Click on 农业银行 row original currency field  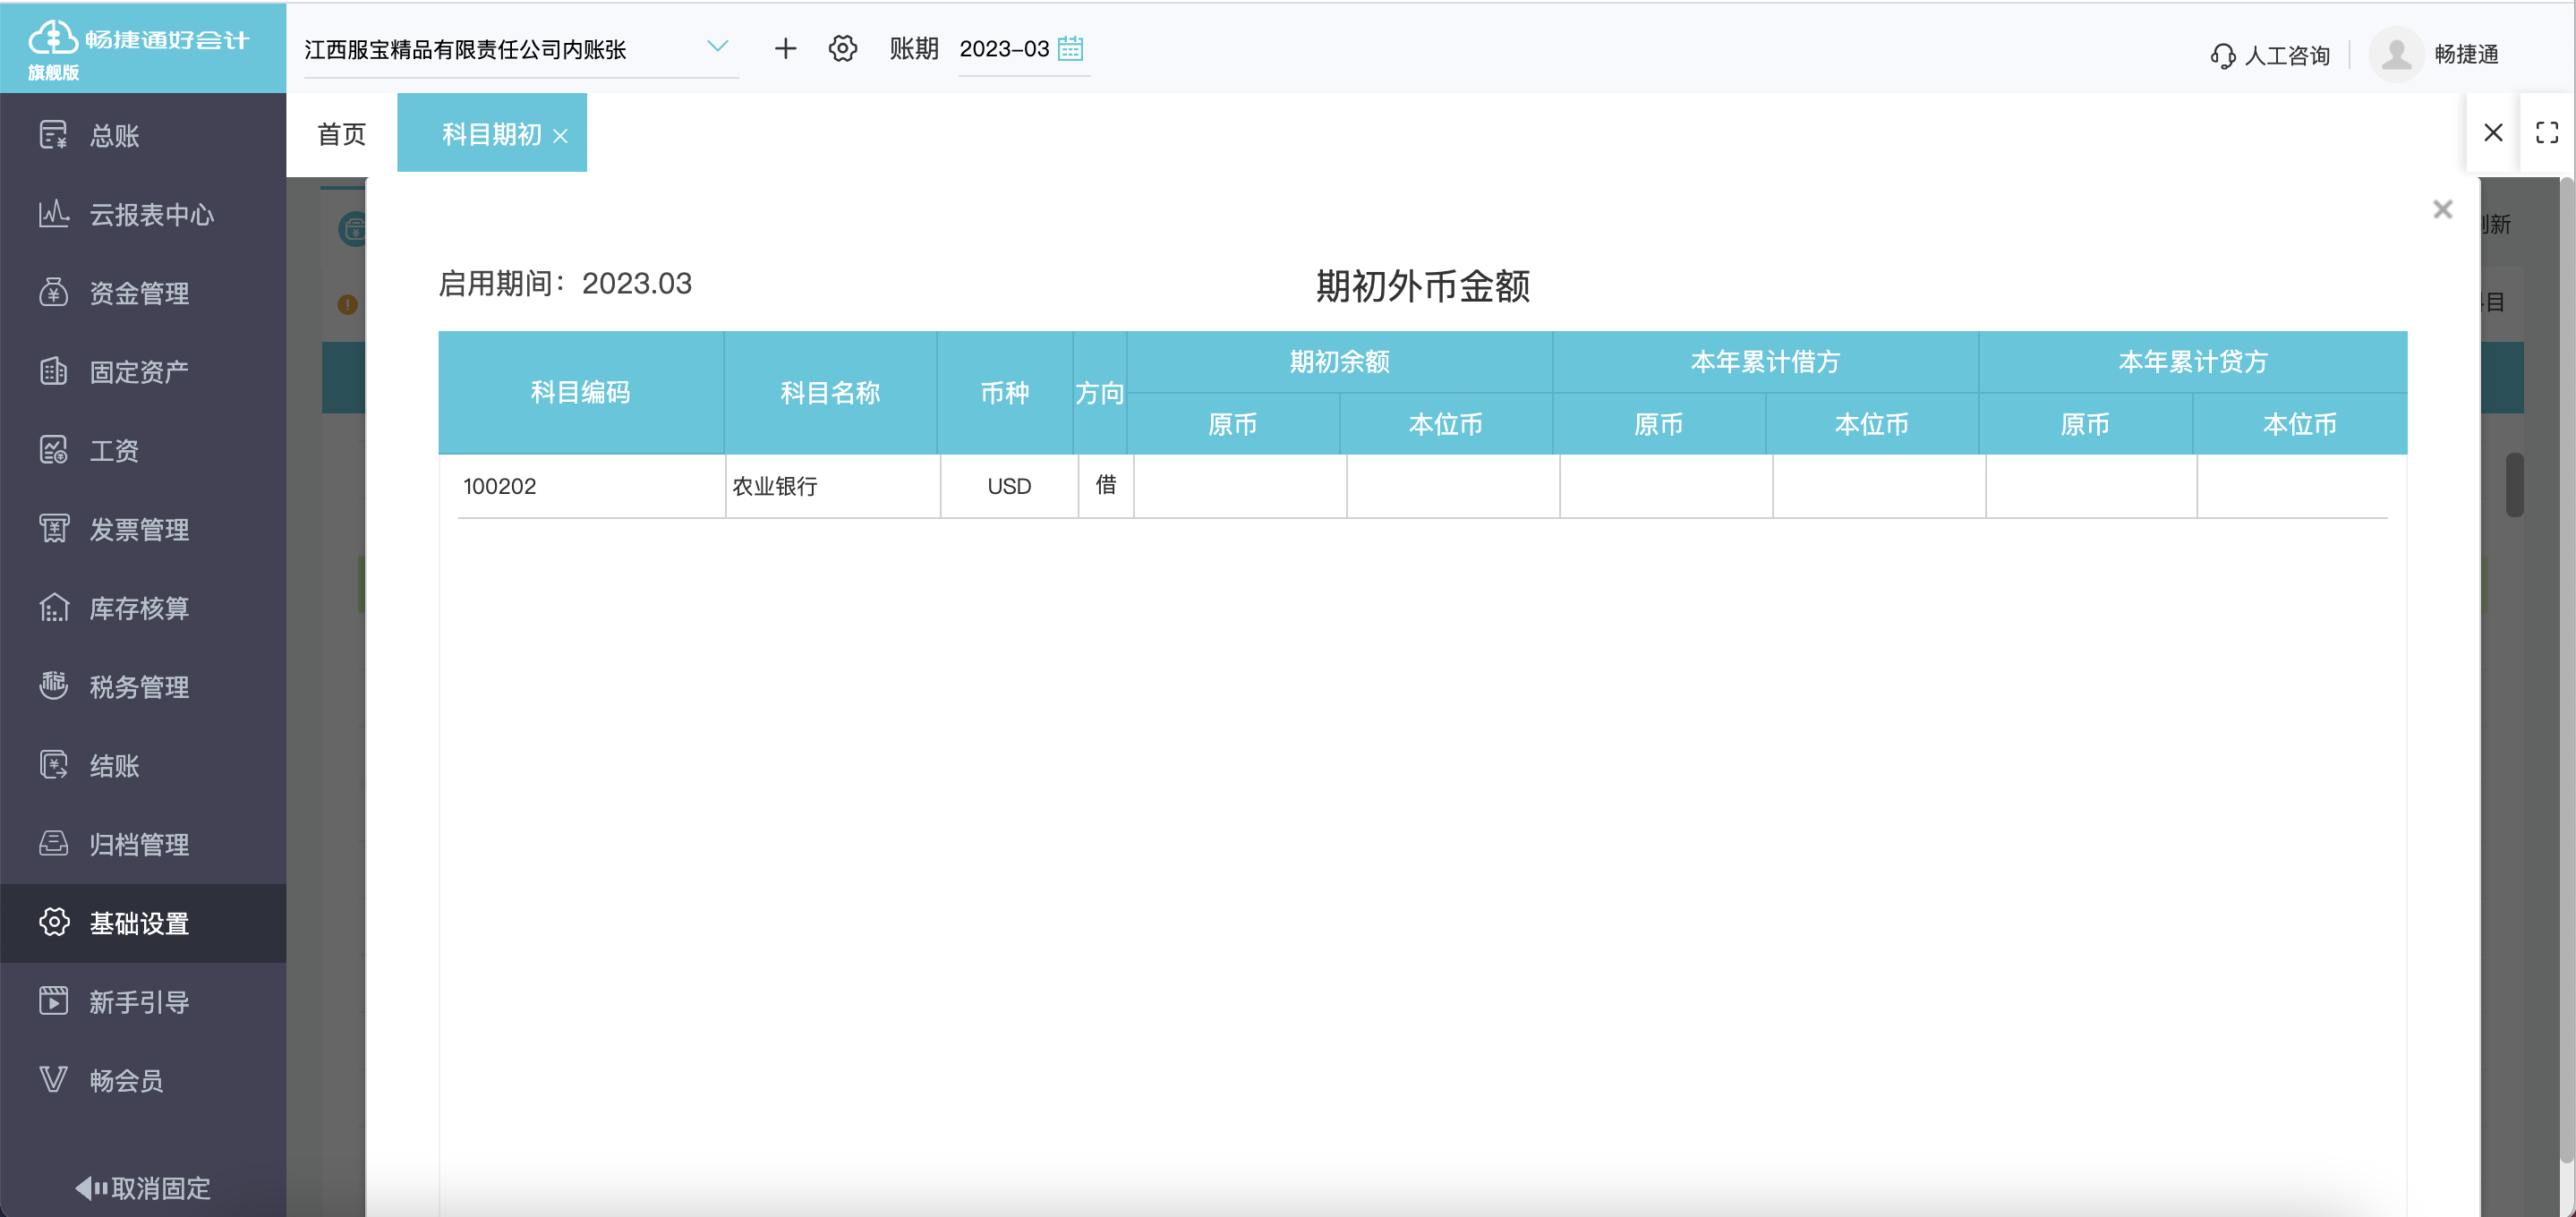point(1239,486)
